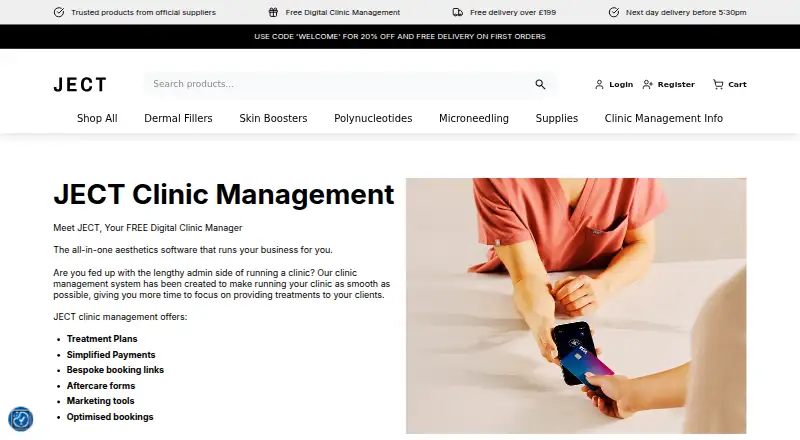This screenshot has height=440, width=800.
Task: Open the Microneedling menu
Action: tap(474, 118)
